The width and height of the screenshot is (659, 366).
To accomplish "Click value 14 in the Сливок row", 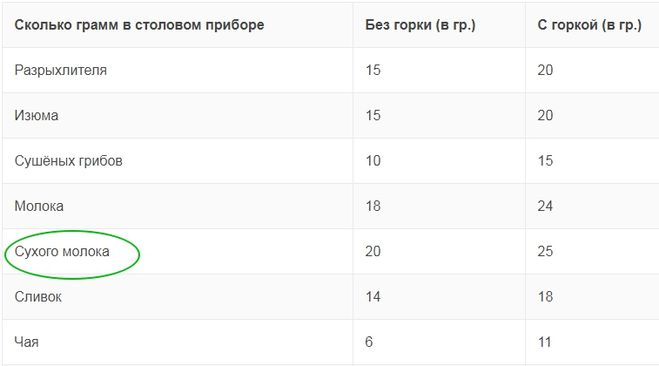I will (x=373, y=297).
